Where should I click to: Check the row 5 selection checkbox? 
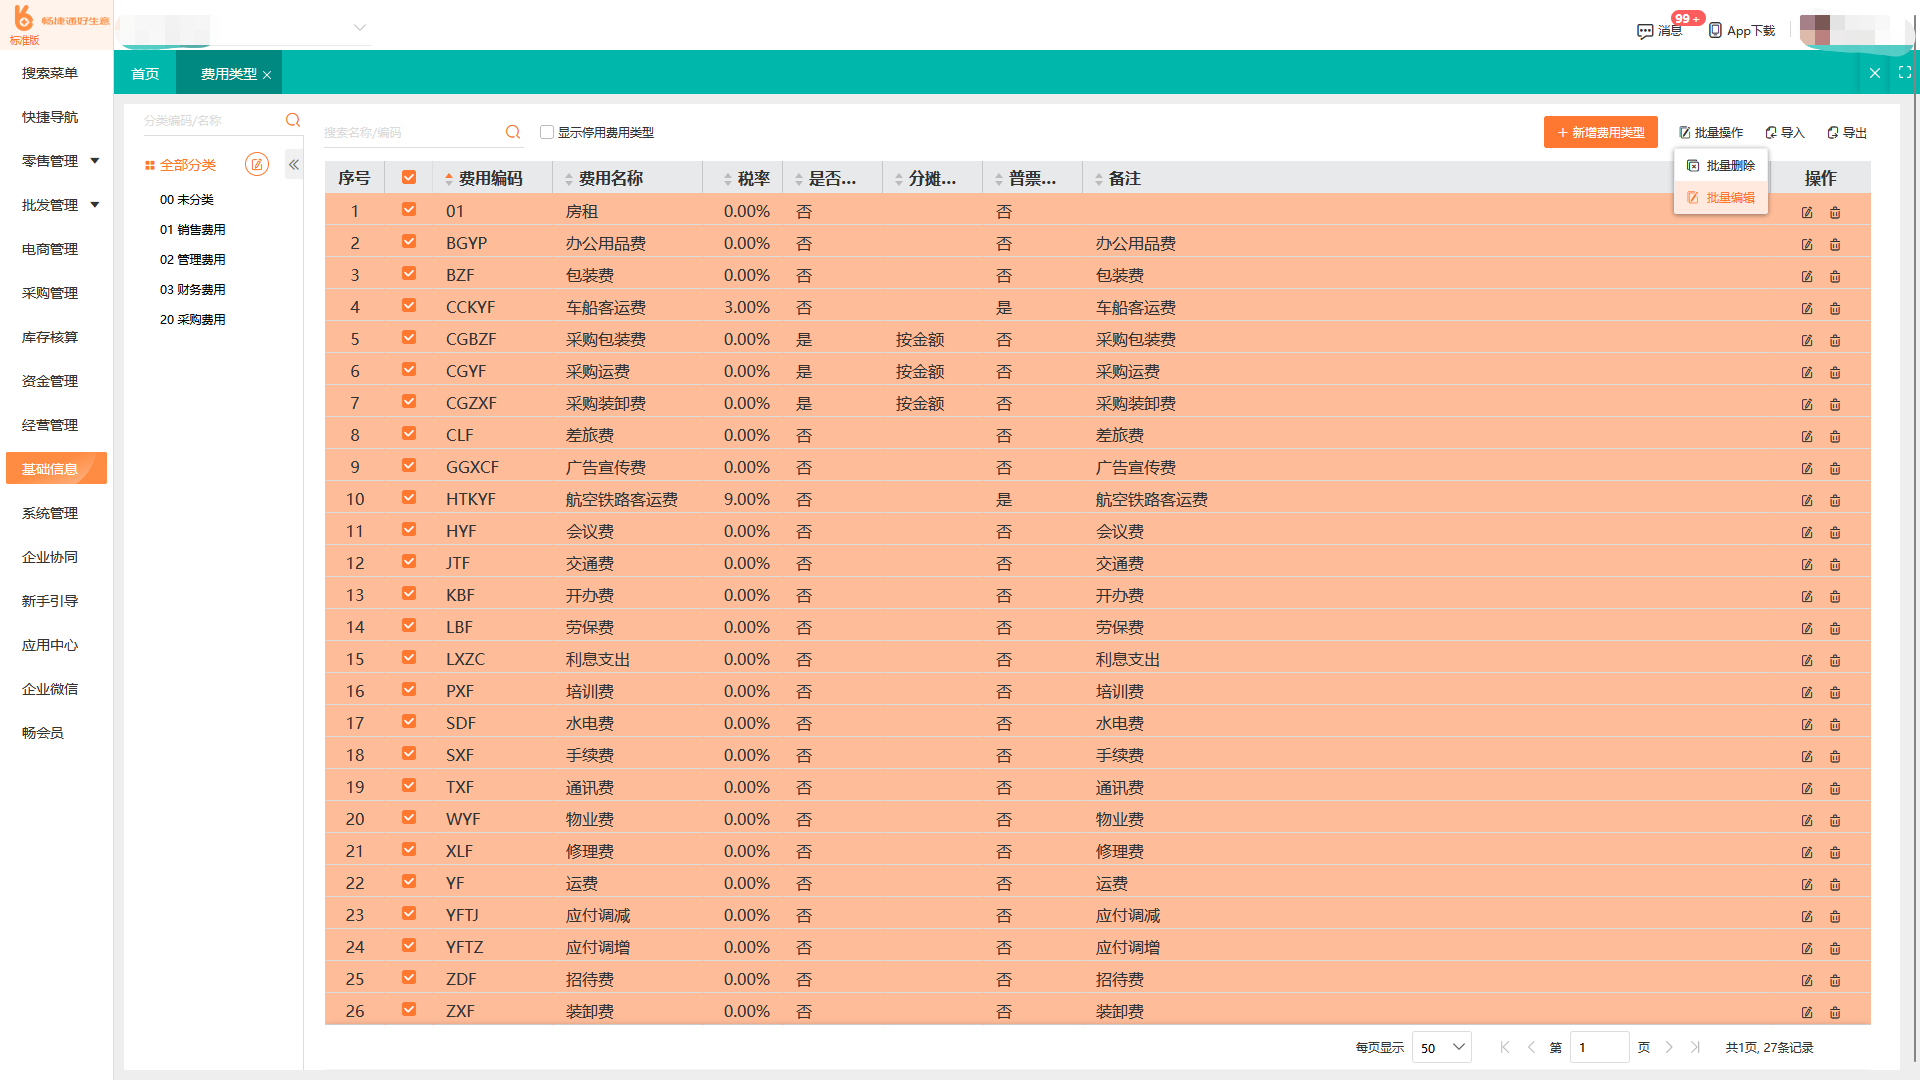(x=409, y=339)
